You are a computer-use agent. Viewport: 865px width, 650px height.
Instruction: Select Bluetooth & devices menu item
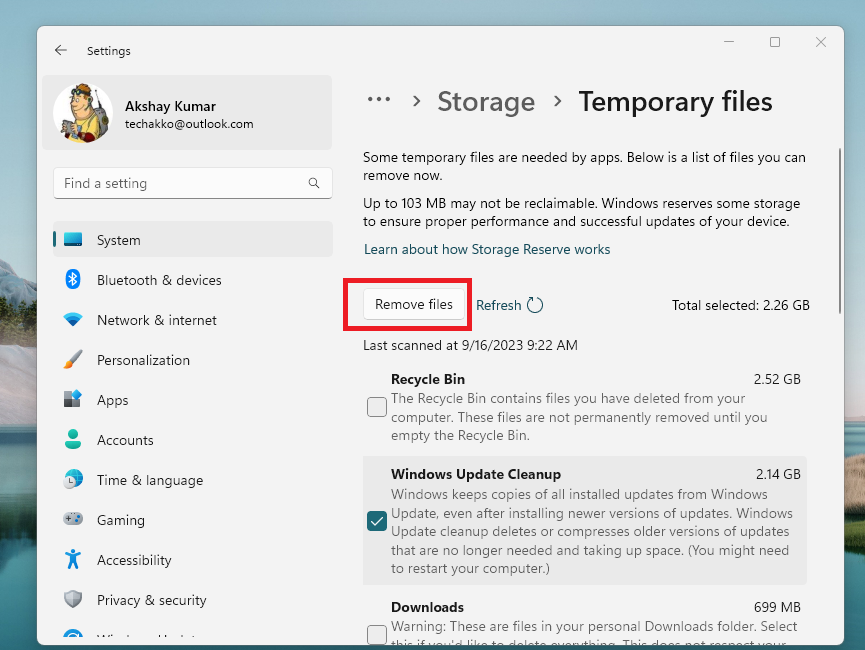click(193, 280)
